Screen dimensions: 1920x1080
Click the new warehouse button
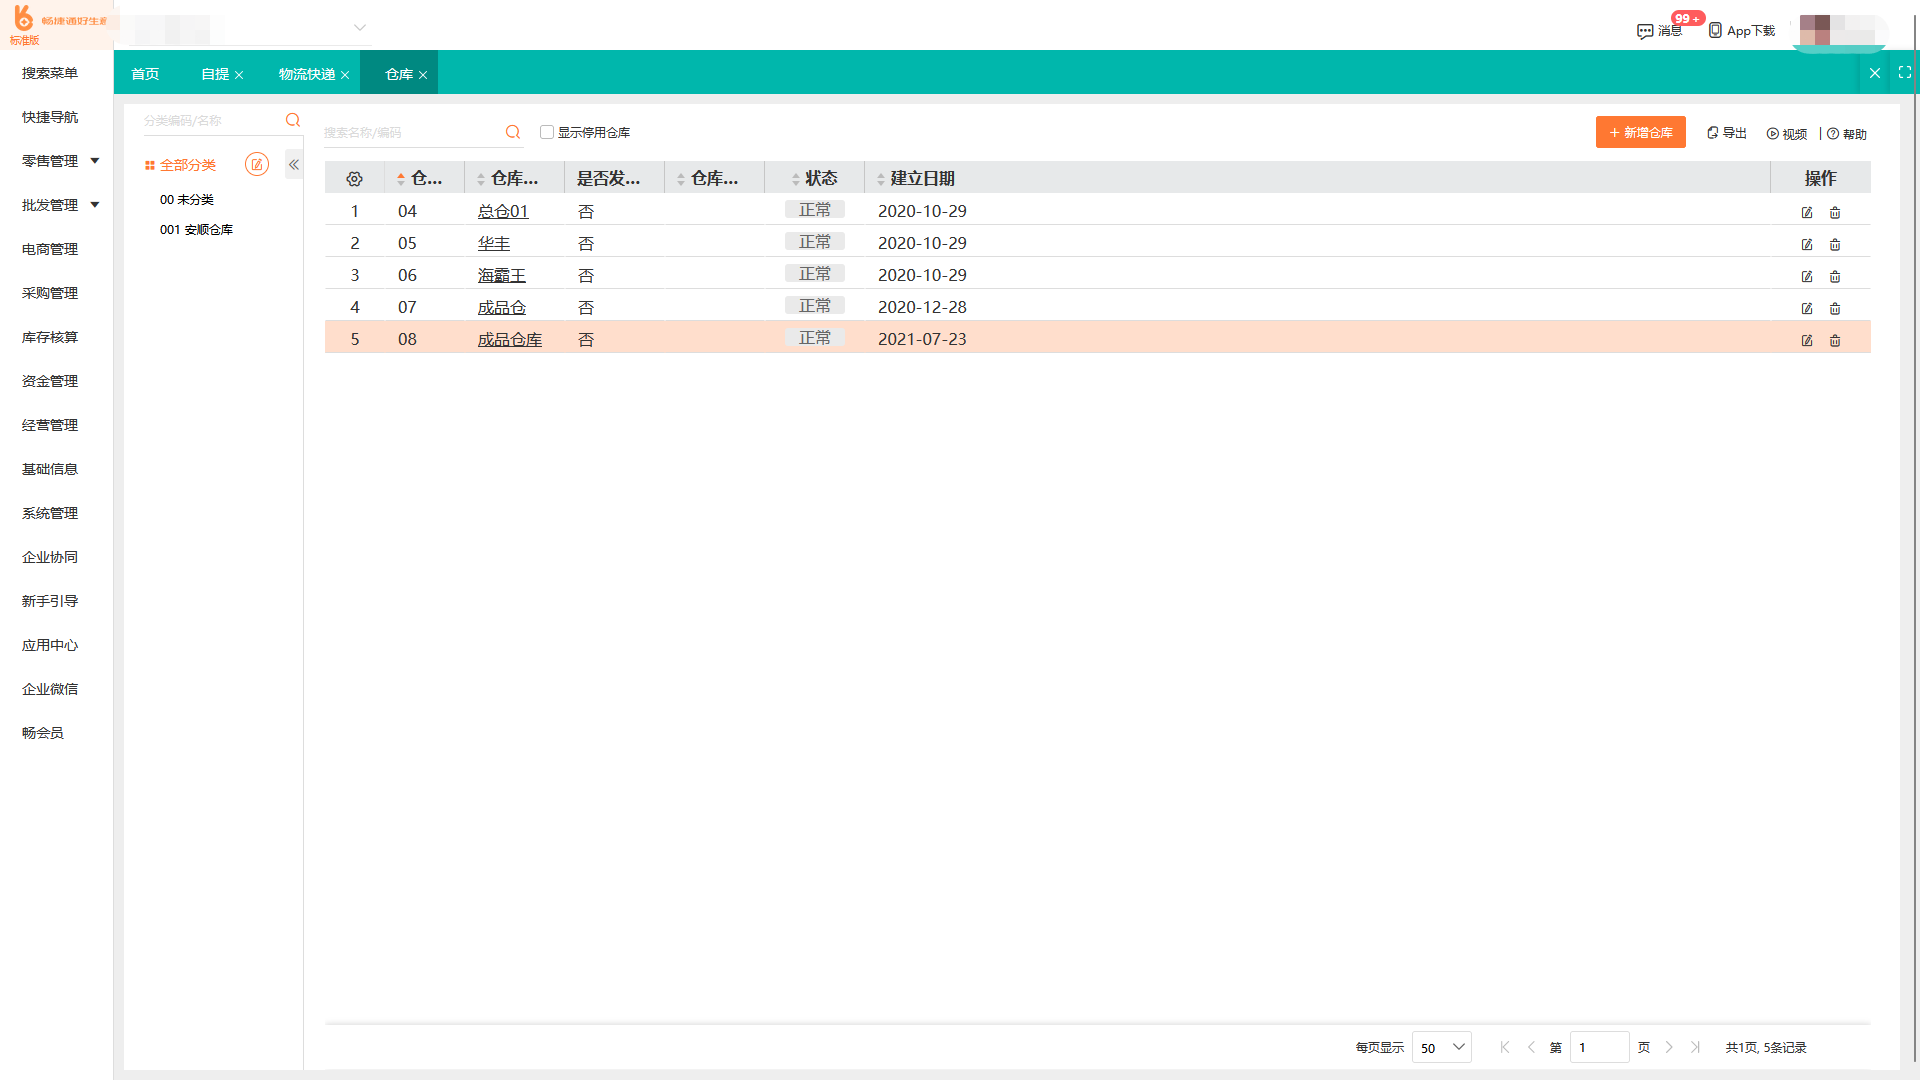pyautogui.click(x=1639, y=131)
